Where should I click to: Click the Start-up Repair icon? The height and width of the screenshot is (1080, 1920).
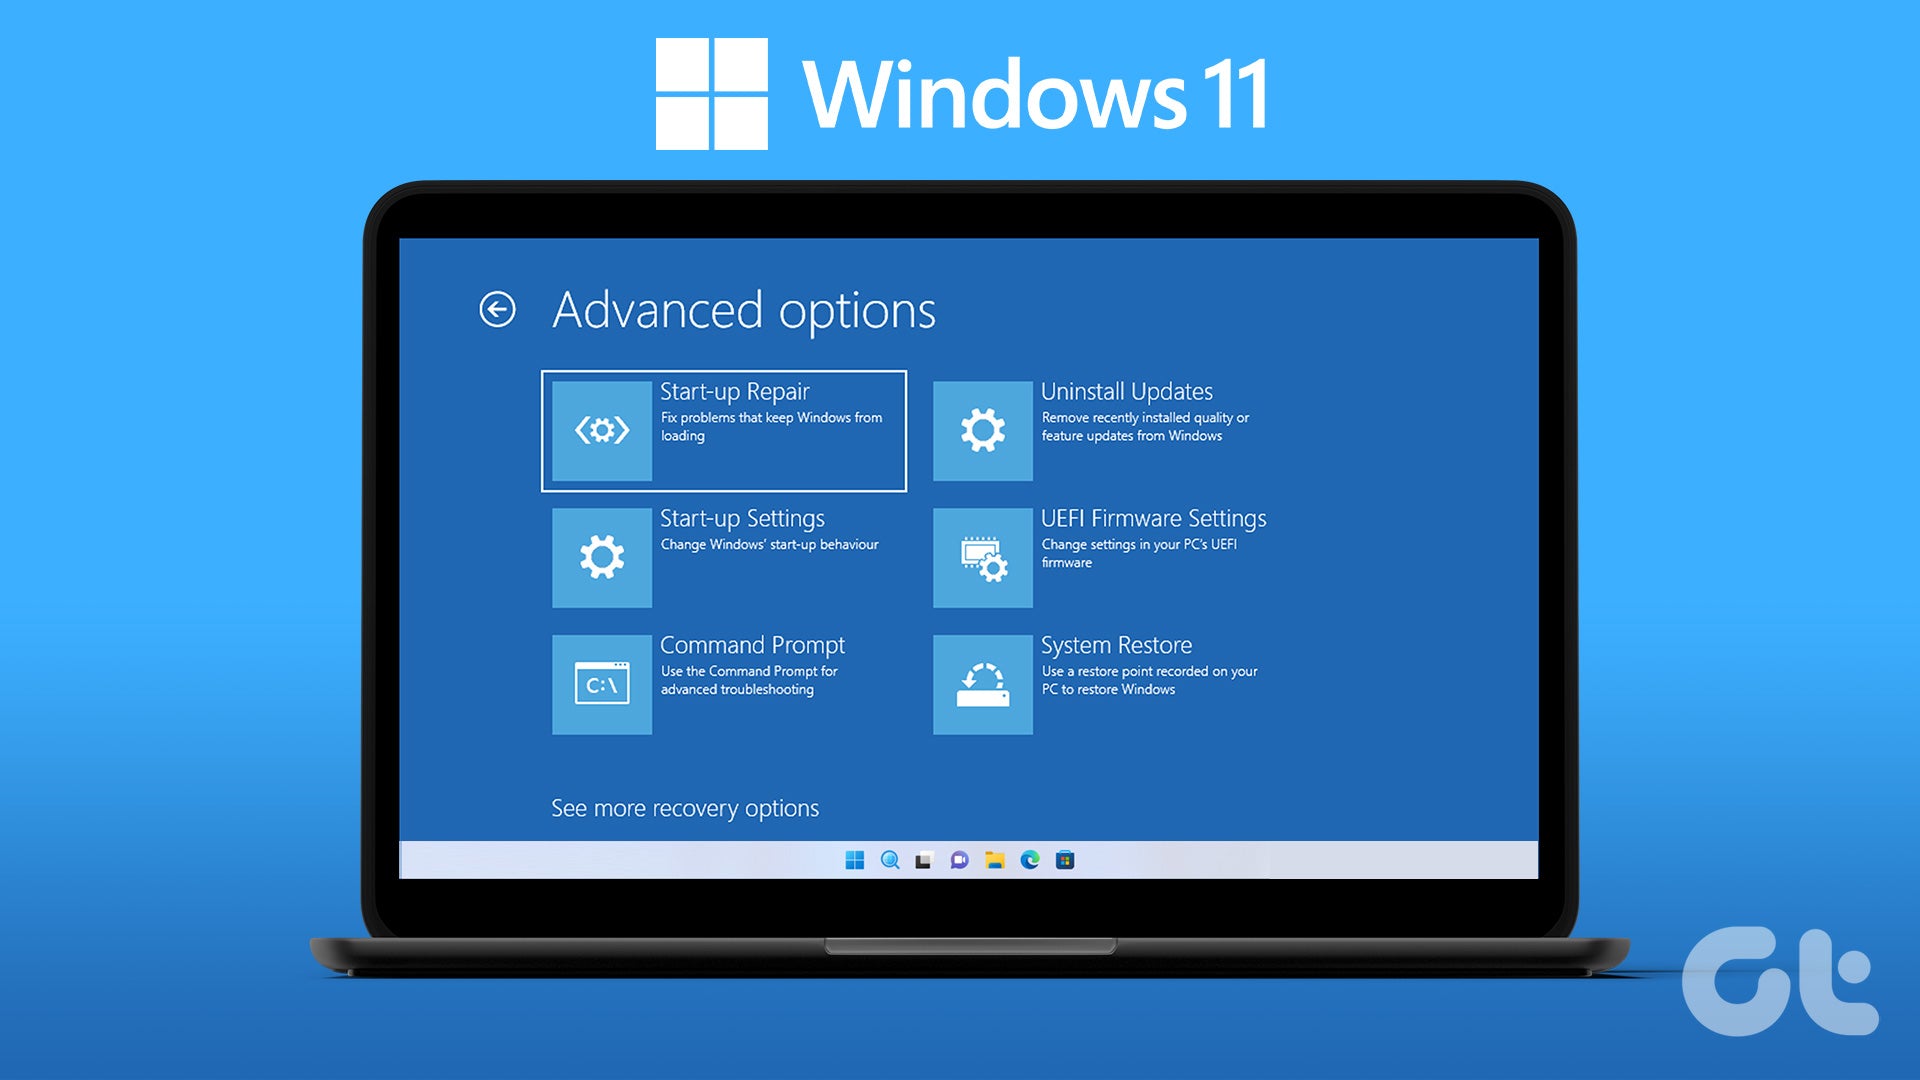pyautogui.click(x=600, y=427)
